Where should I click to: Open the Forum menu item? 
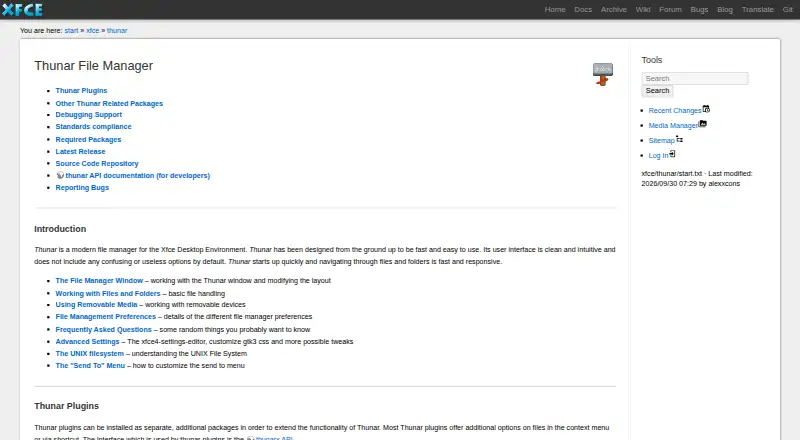pyautogui.click(x=670, y=10)
